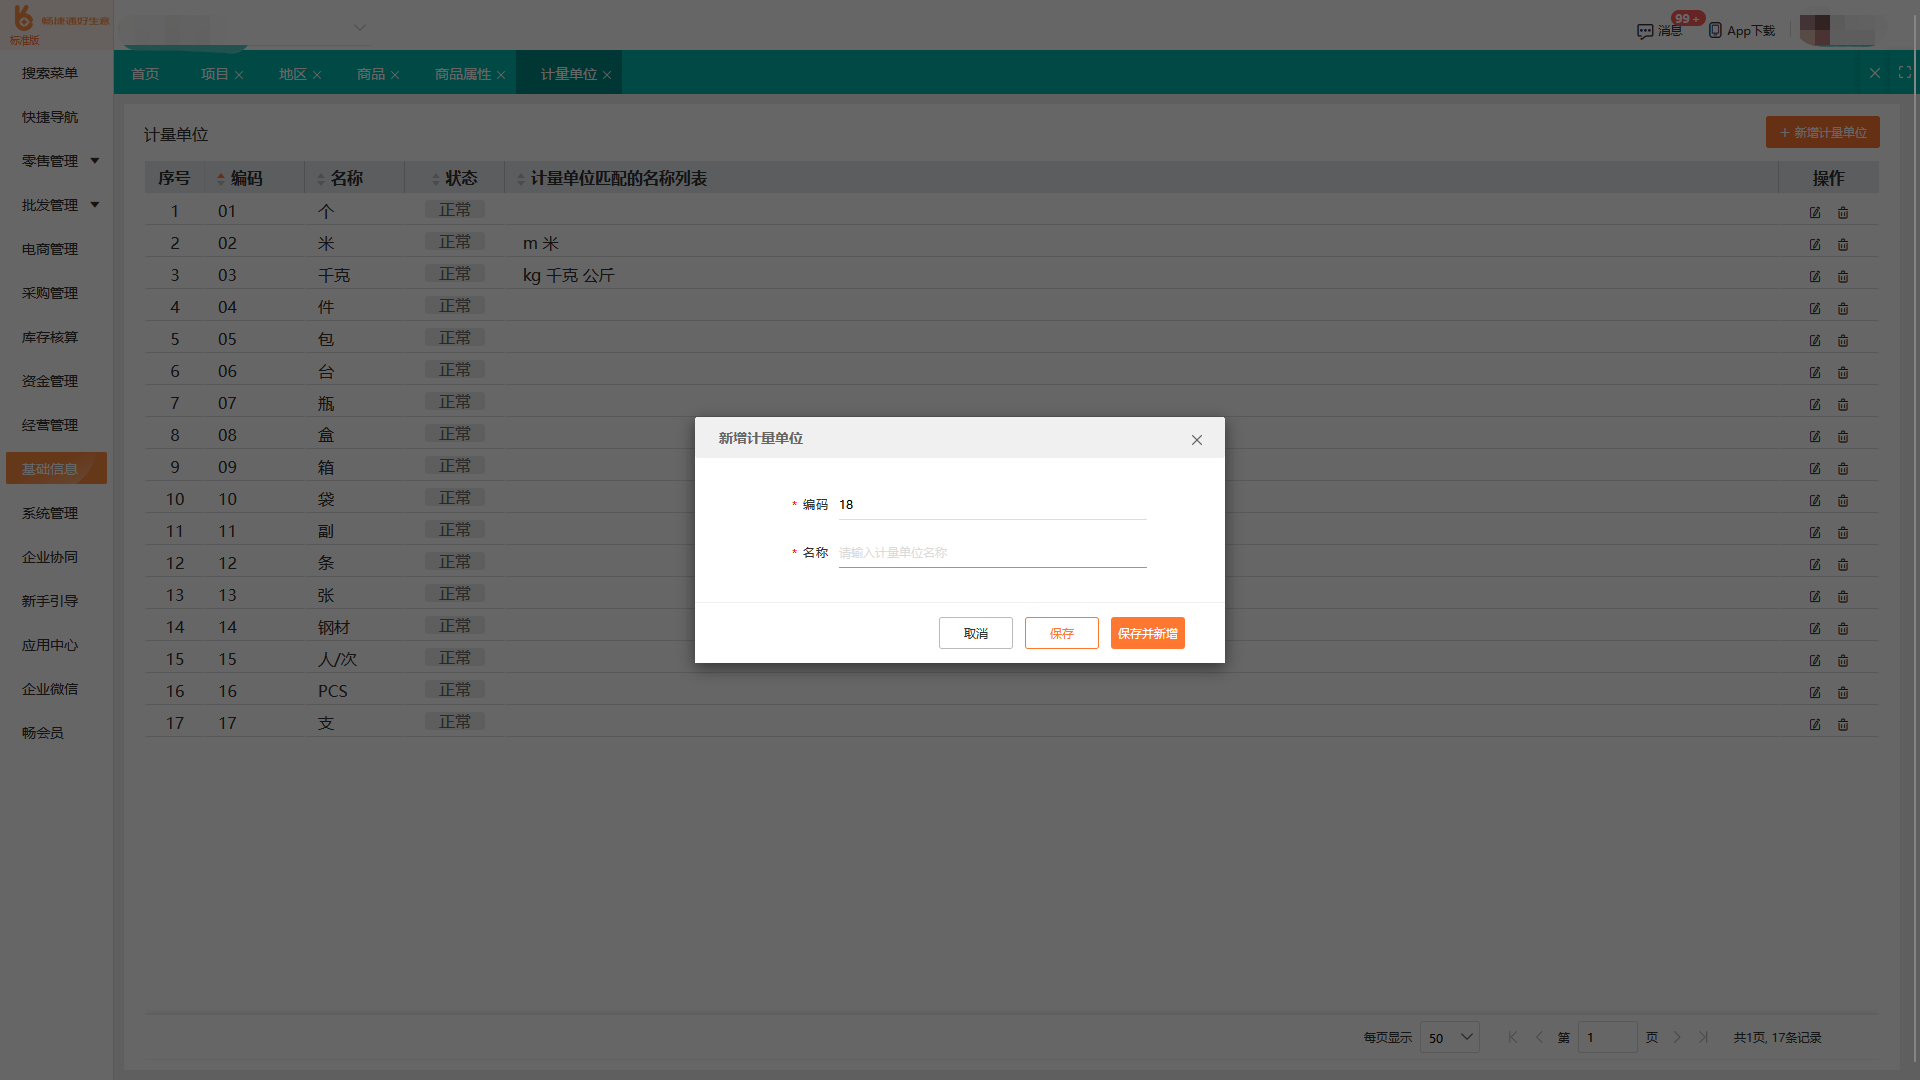Click the edit icon for row 16
The height and width of the screenshot is (1080, 1920).
pyautogui.click(x=1815, y=691)
